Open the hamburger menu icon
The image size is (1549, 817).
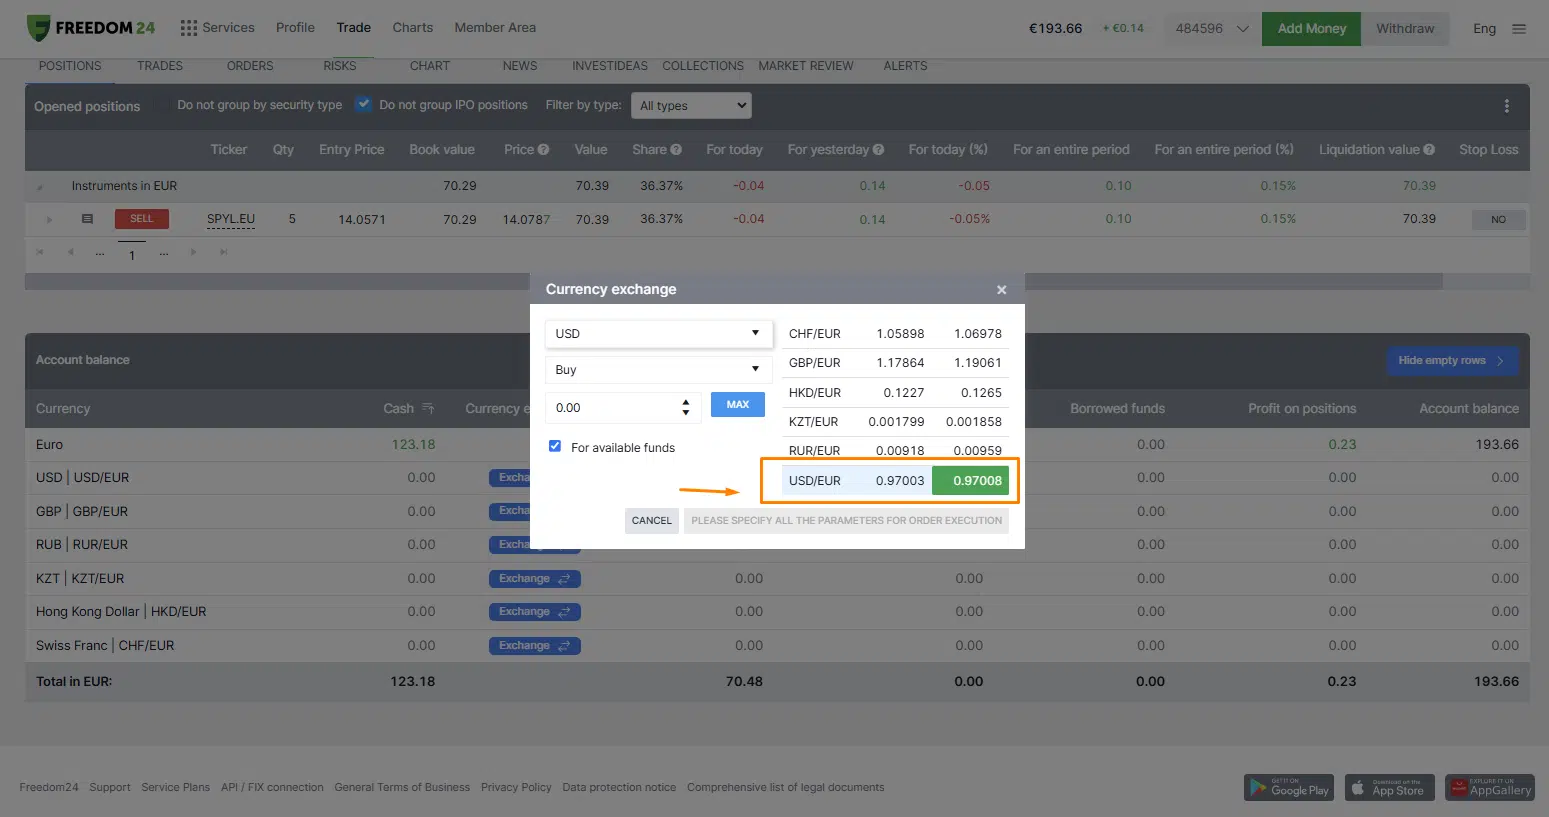click(x=1519, y=29)
